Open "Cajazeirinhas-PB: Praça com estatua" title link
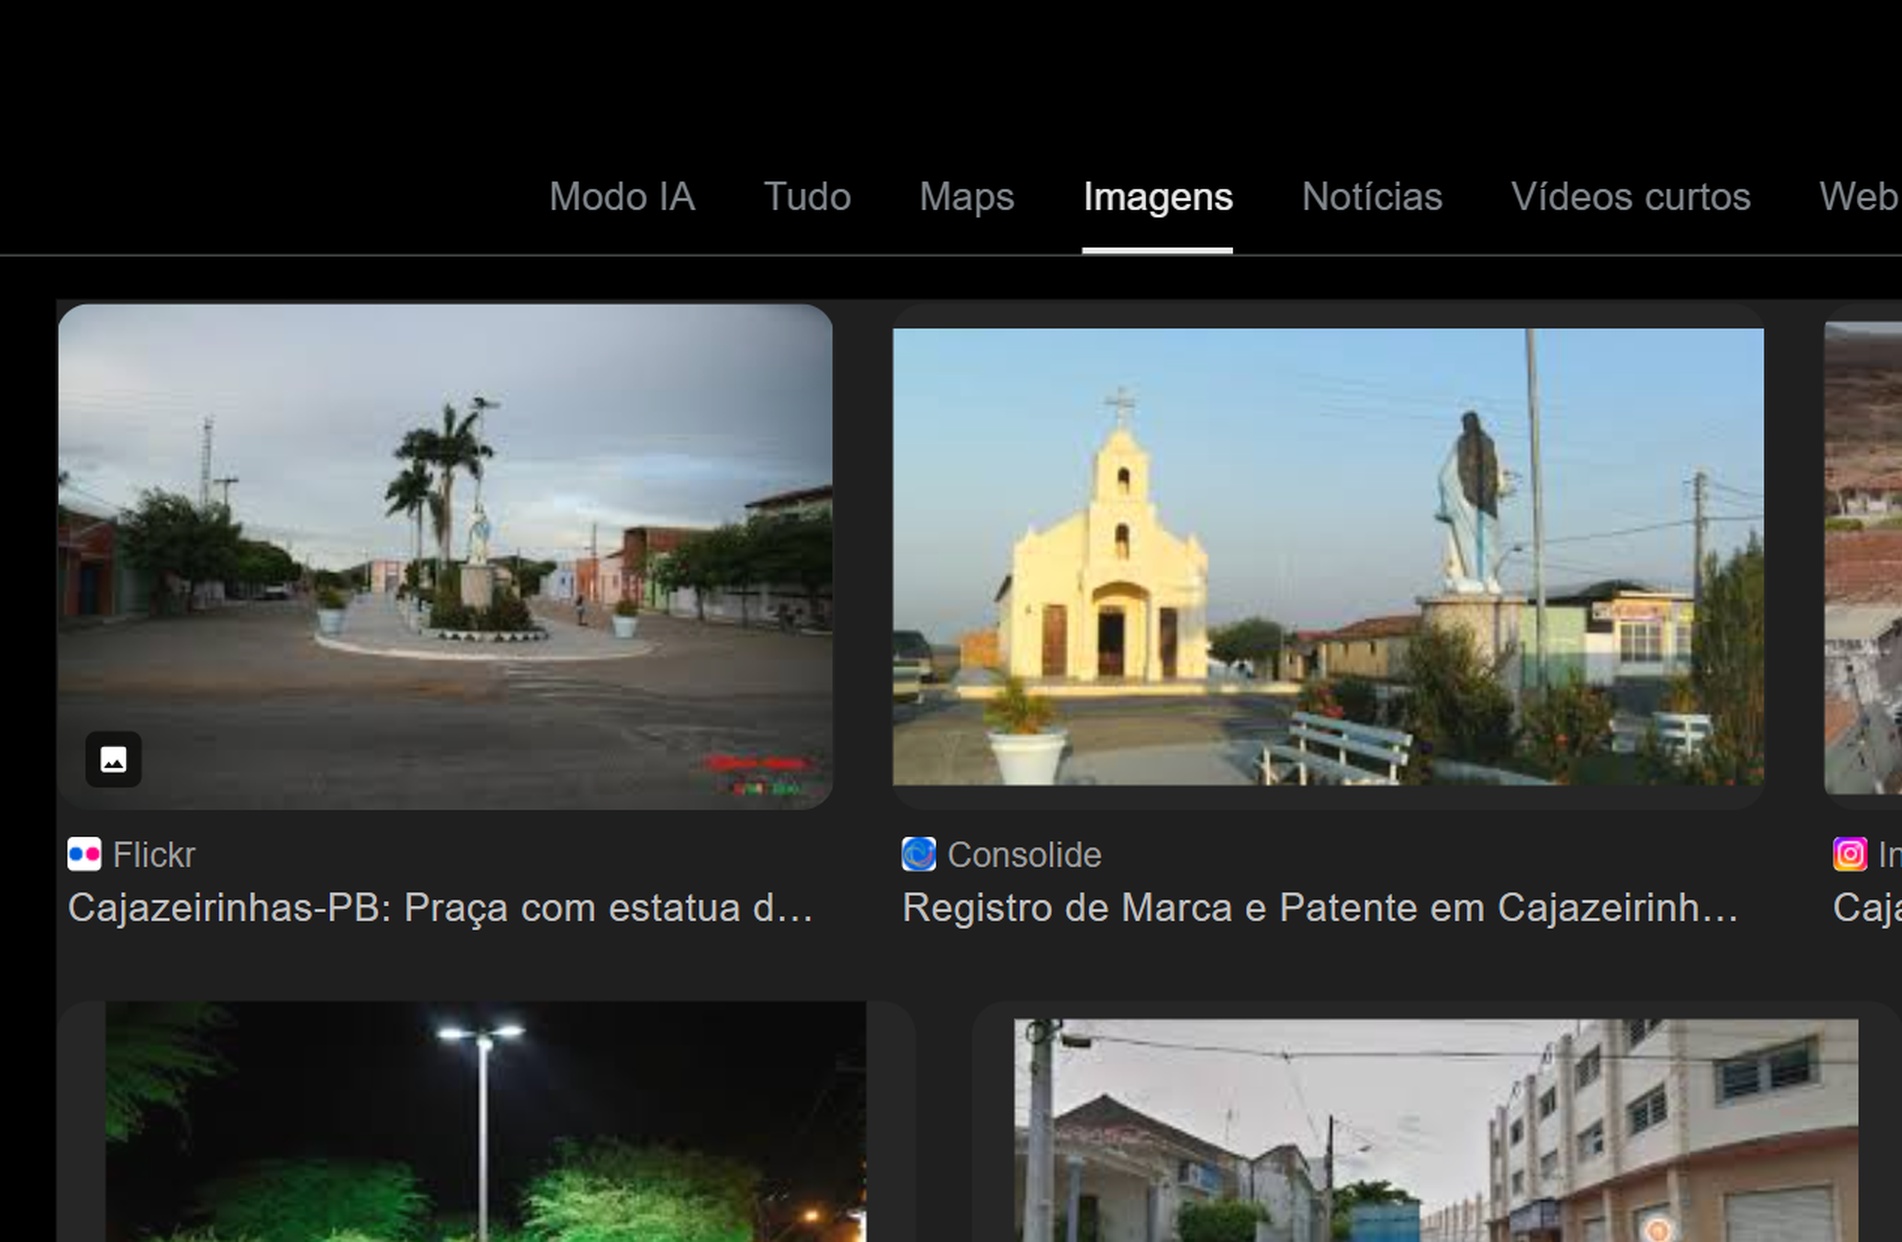Viewport: 1902px width, 1242px height. coord(440,908)
